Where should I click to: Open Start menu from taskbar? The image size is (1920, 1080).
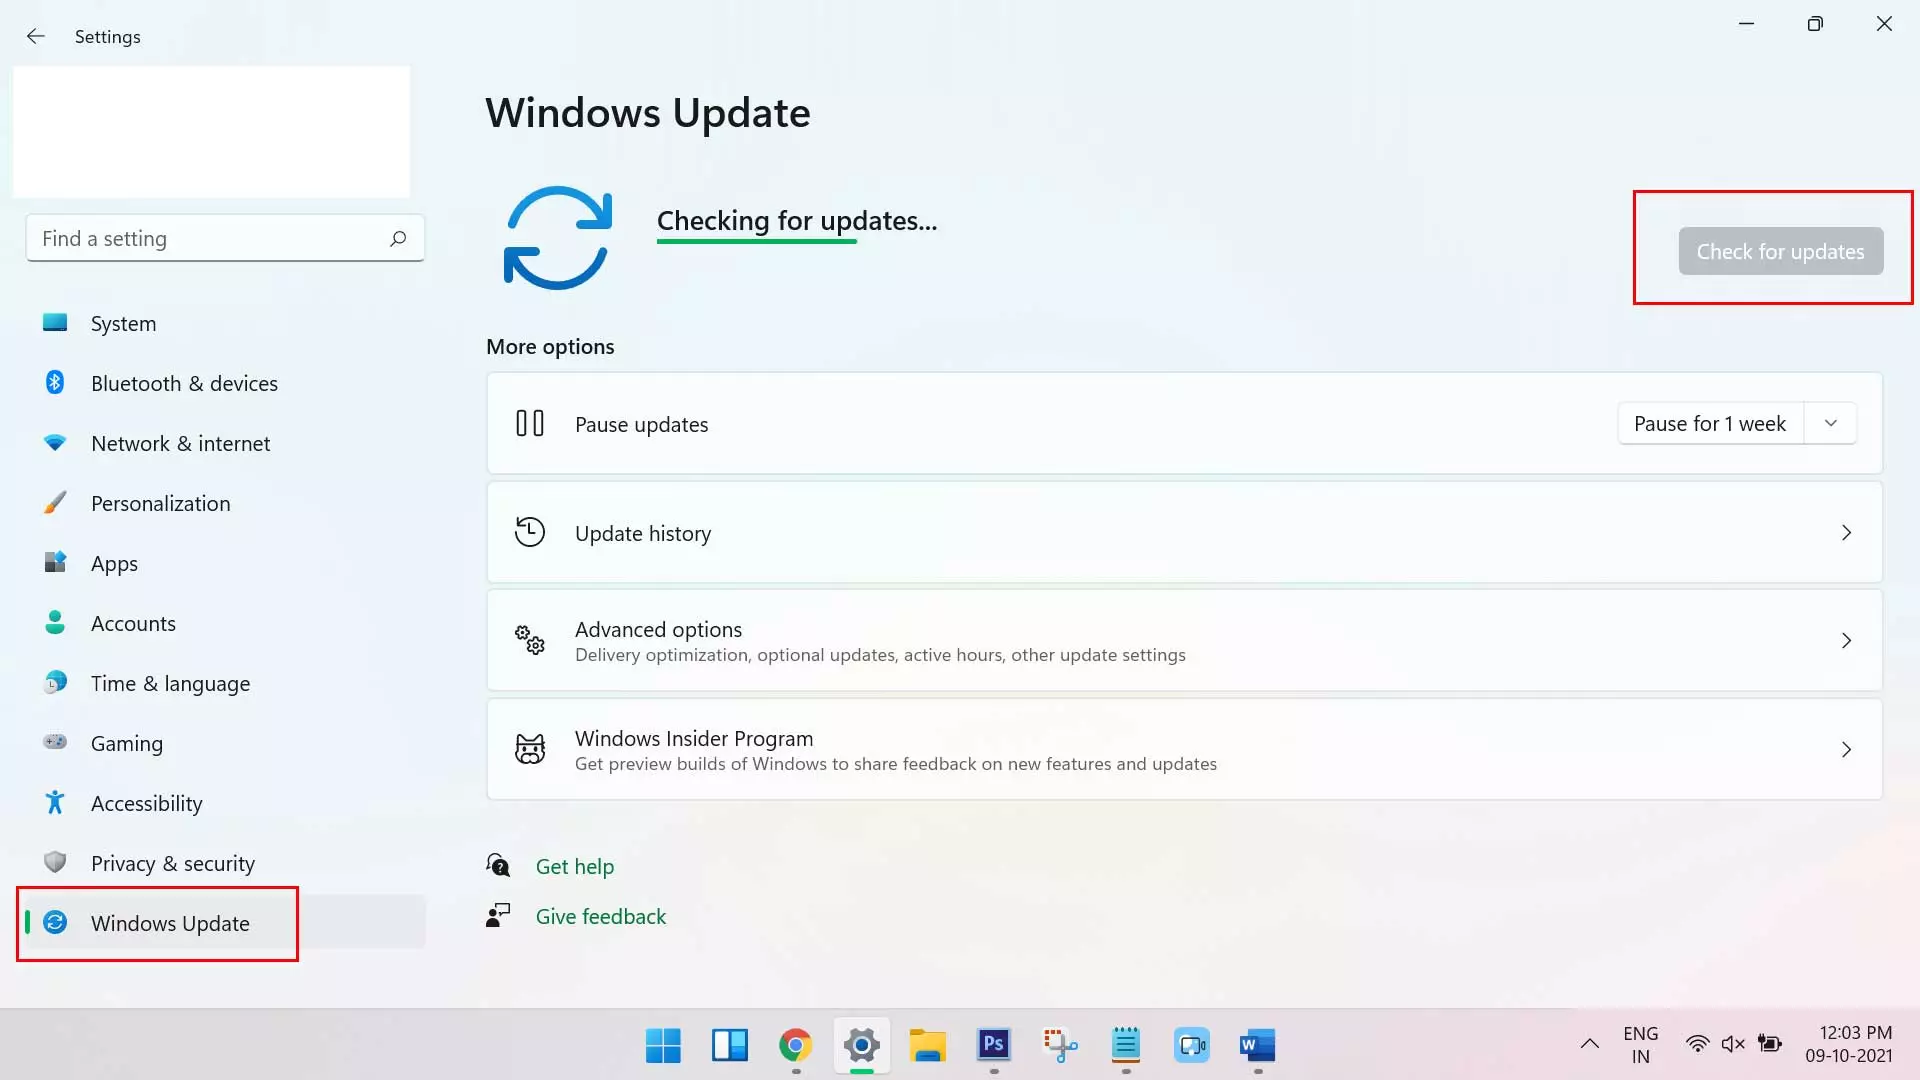pos(663,1046)
